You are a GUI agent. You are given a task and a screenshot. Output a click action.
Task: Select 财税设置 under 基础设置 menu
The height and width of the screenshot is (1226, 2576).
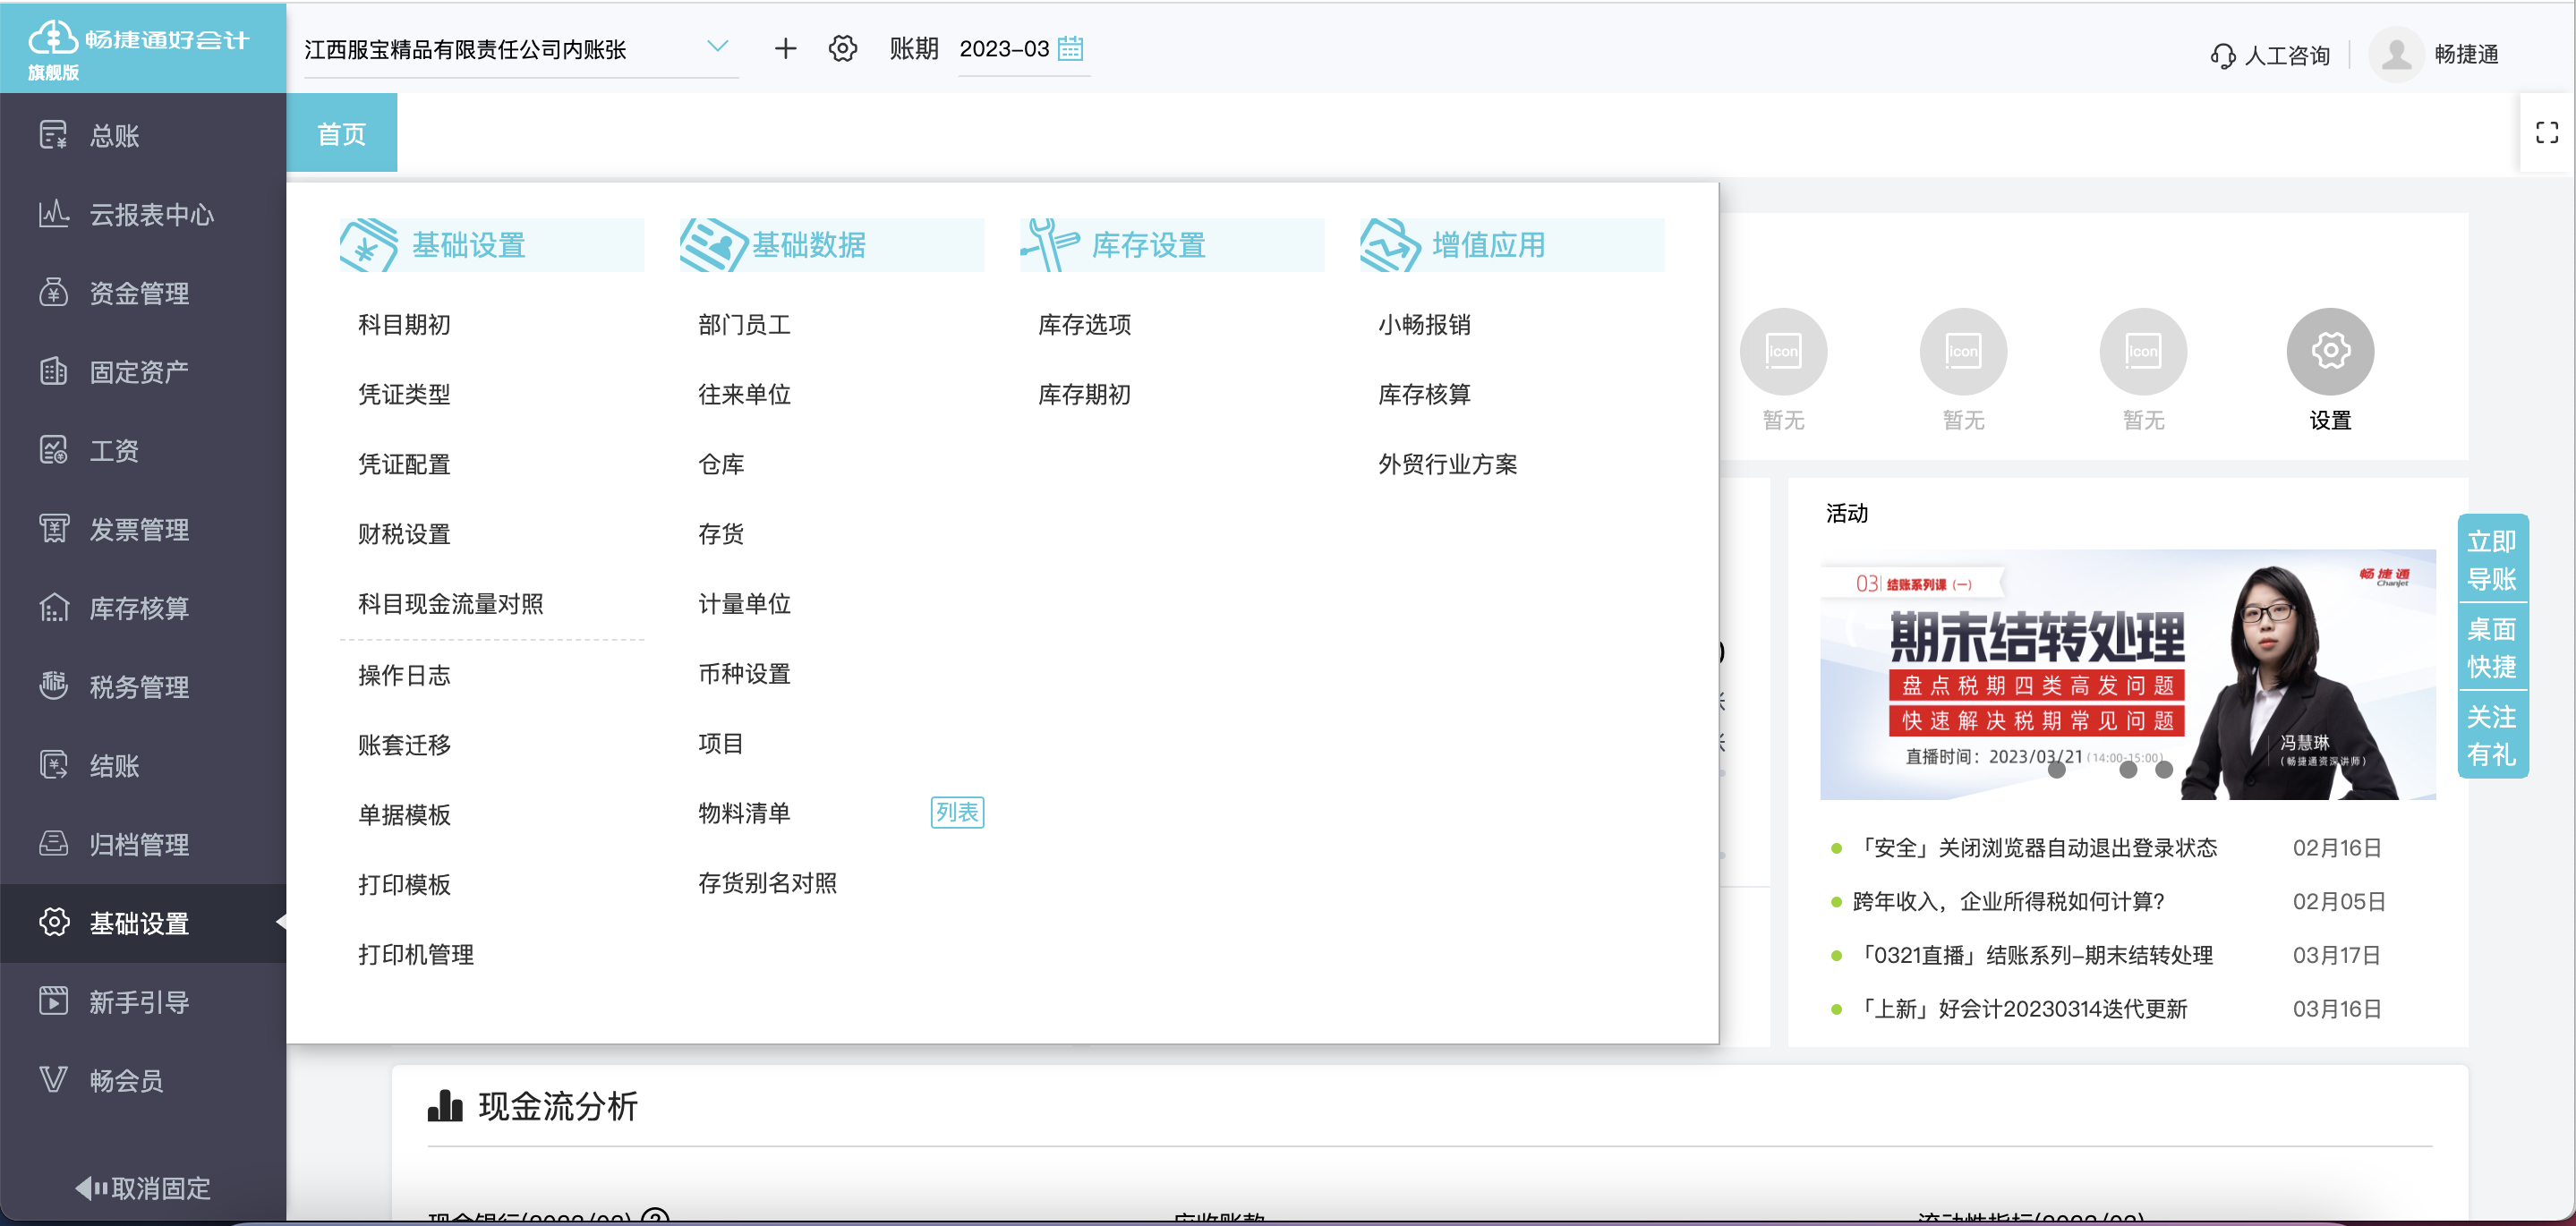point(405,532)
